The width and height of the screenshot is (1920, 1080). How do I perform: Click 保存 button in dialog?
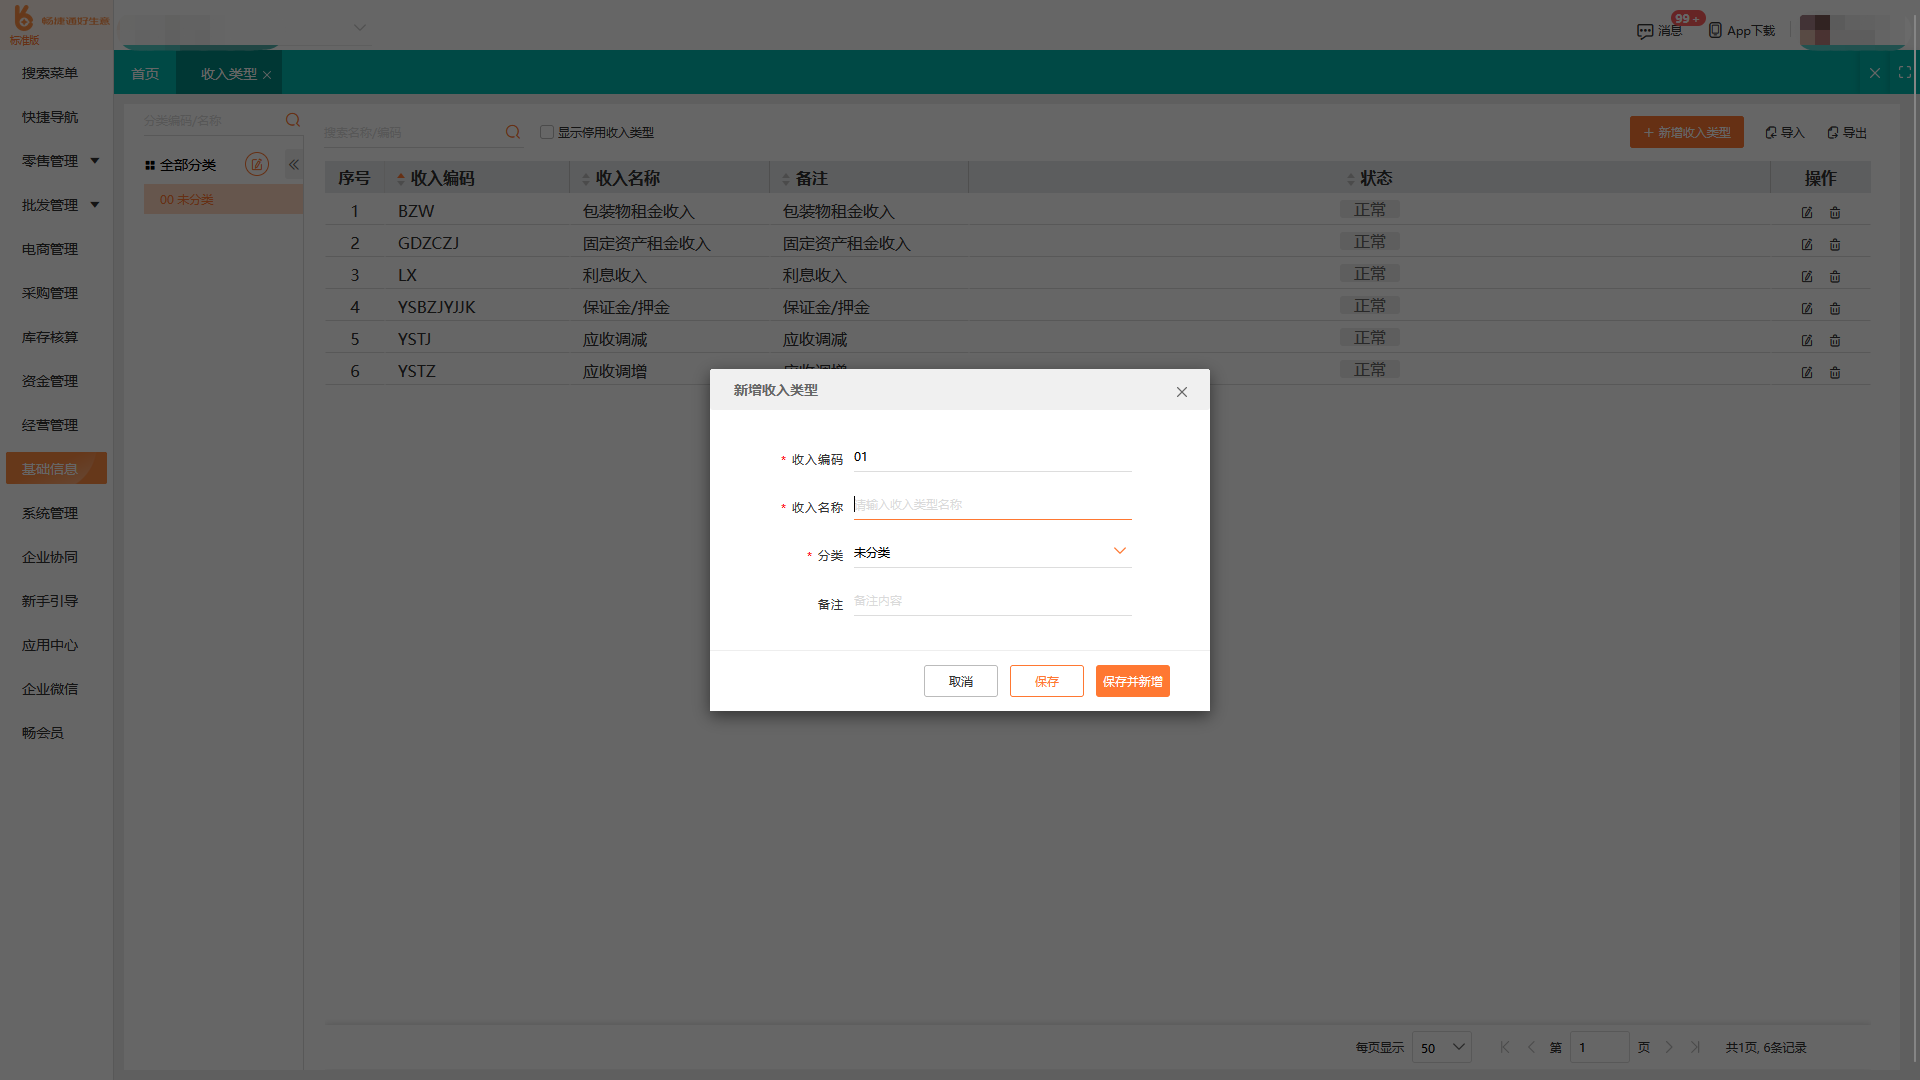[x=1047, y=680]
